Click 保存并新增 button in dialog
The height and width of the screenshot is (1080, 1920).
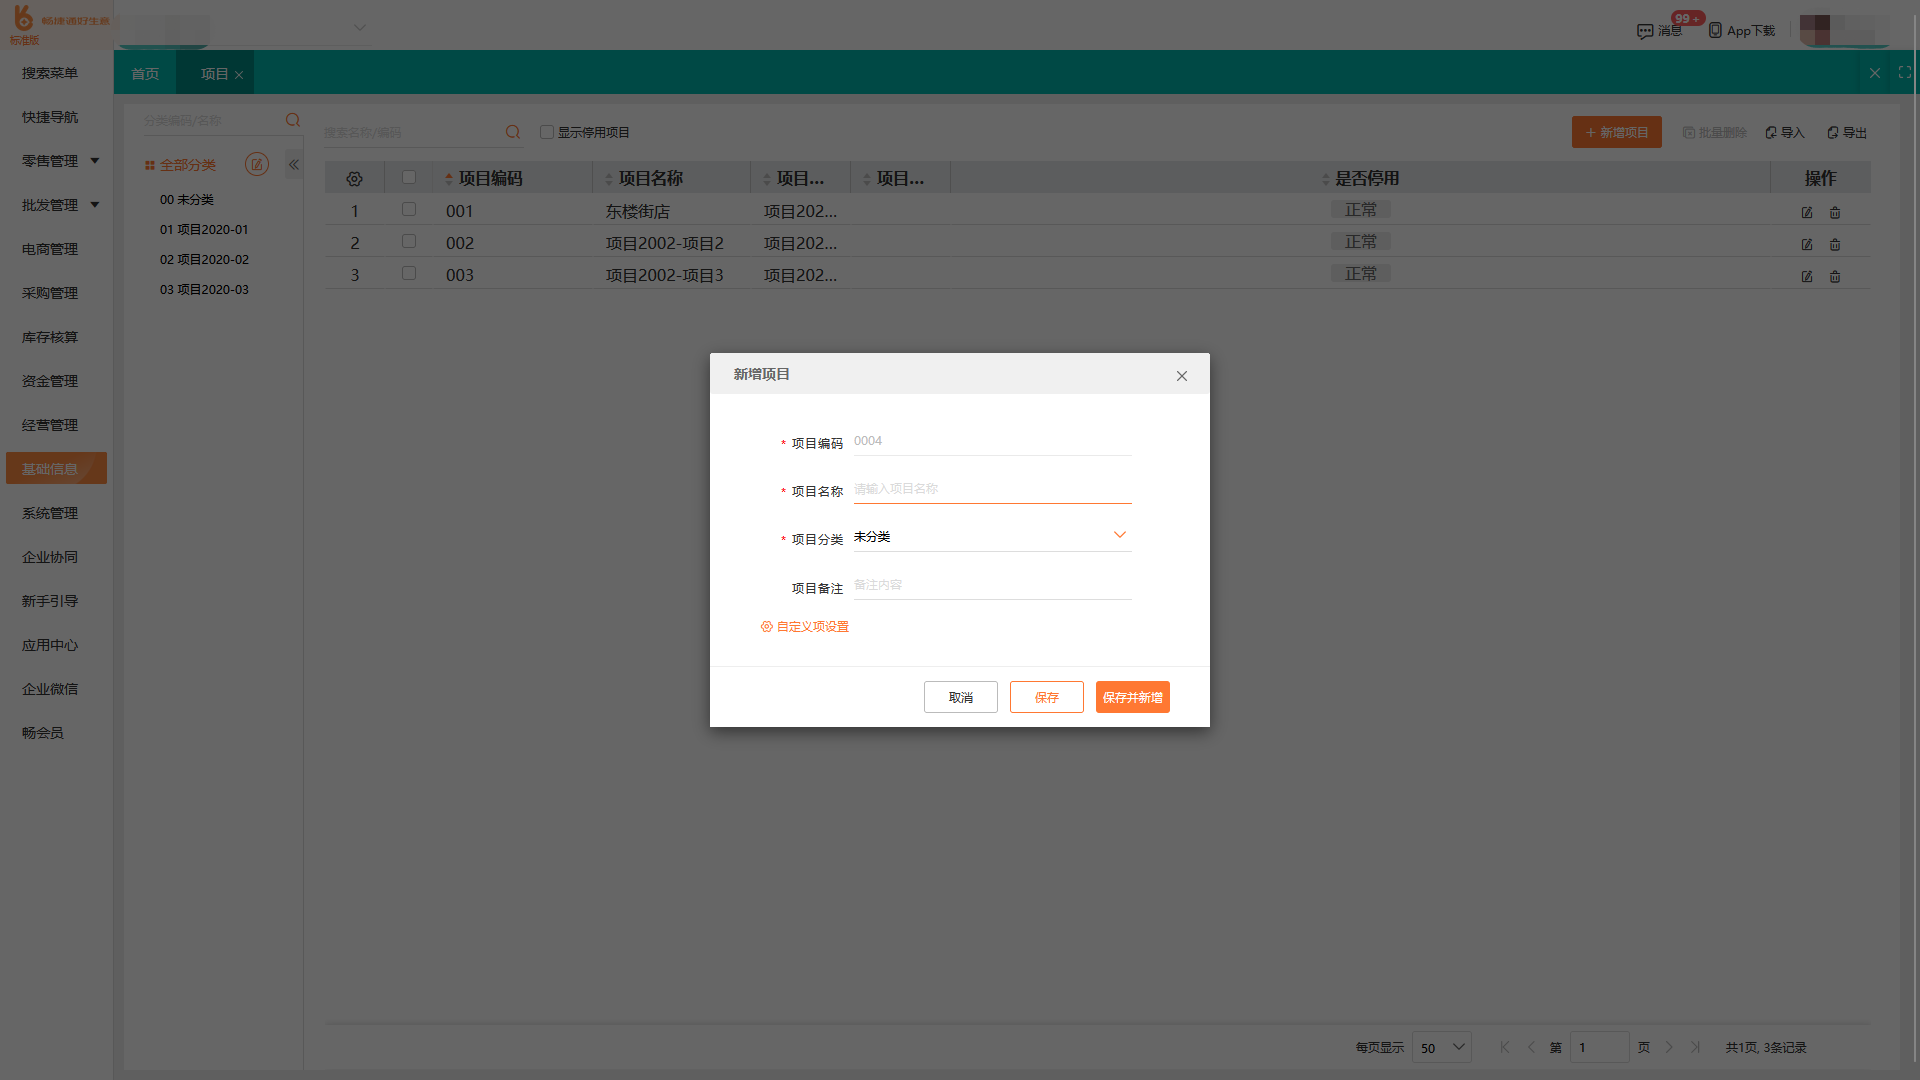point(1133,696)
